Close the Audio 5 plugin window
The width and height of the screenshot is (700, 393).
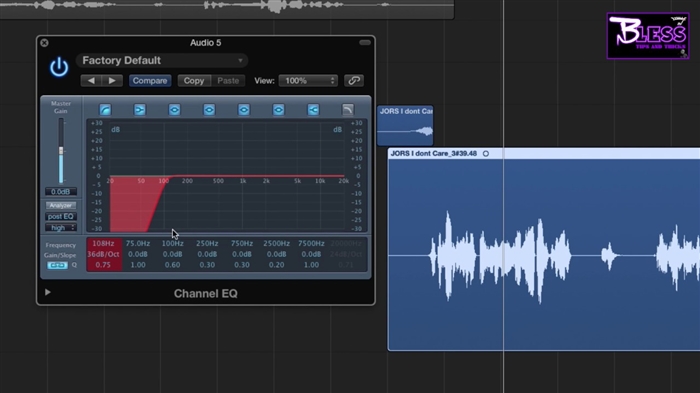point(44,43)
